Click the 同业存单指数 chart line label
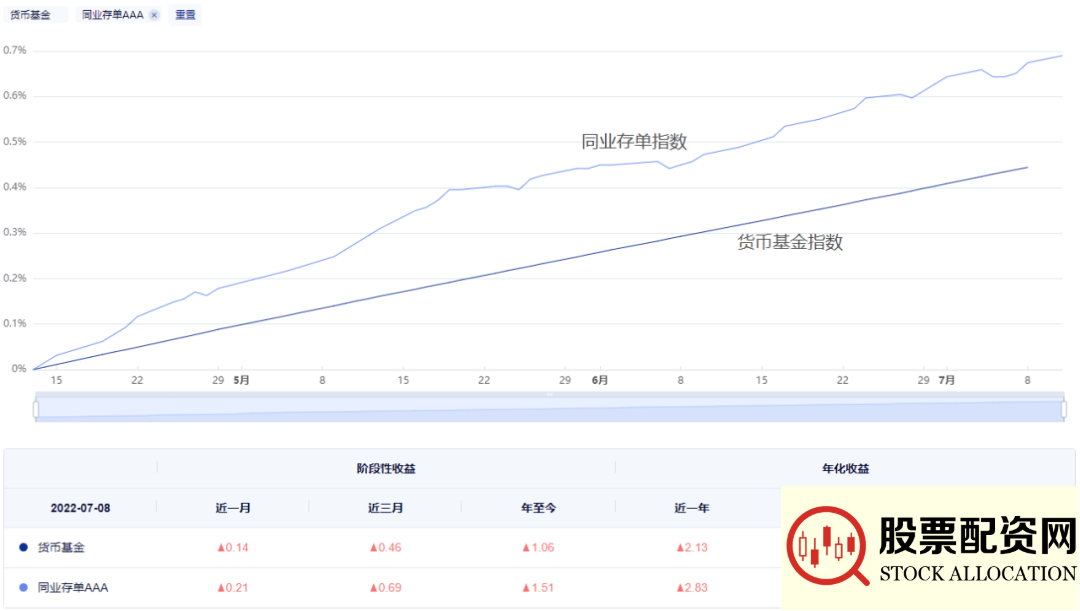The height and width of the screenshot is (611, 1080). click(634, 142)
